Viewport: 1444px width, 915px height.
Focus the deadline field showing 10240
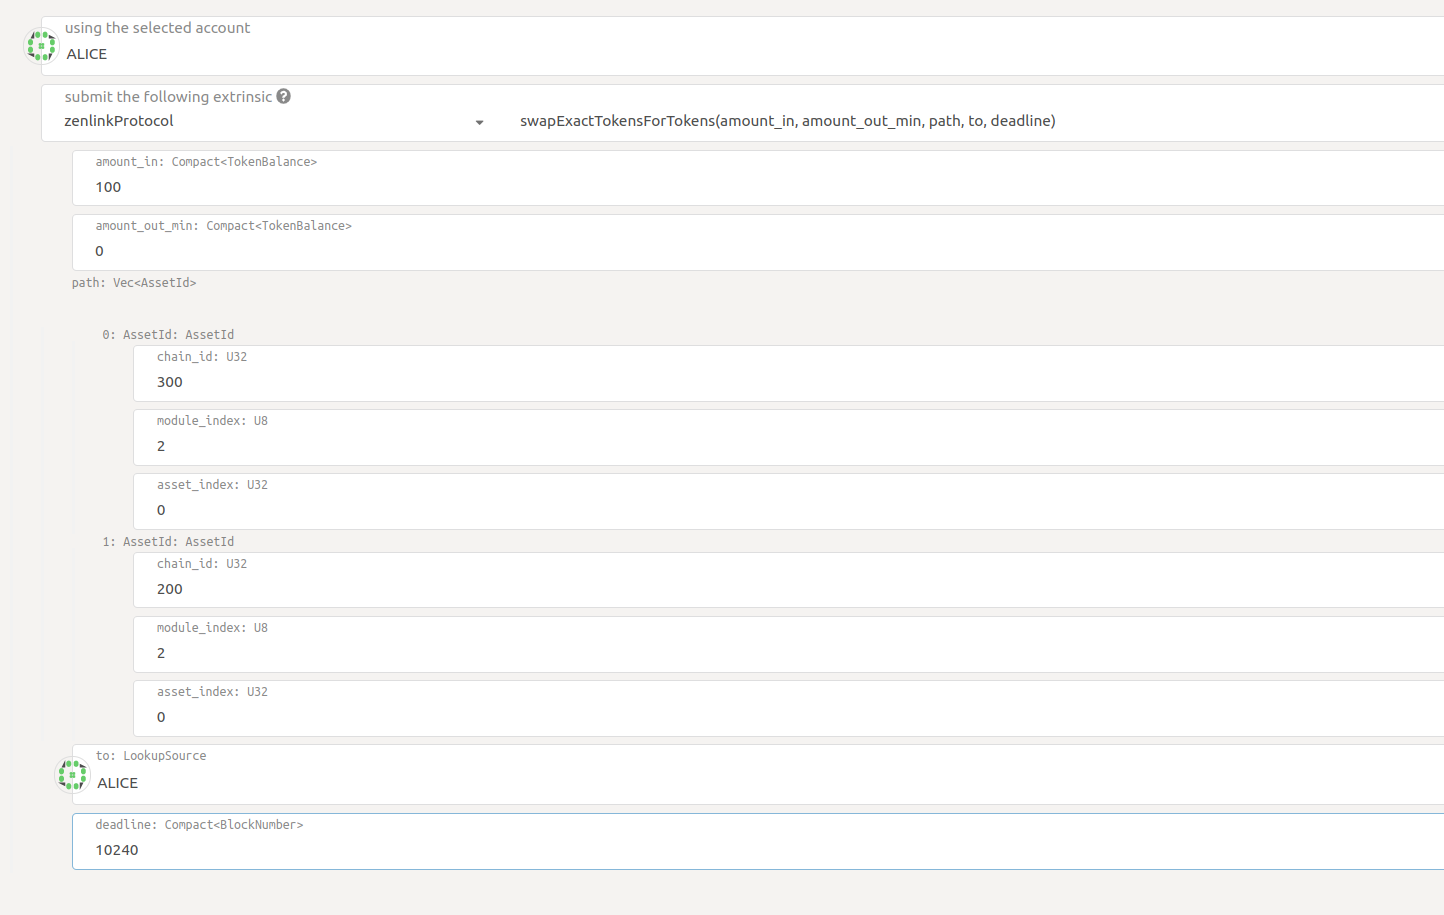pyautogui.click(x=700, y=850)
